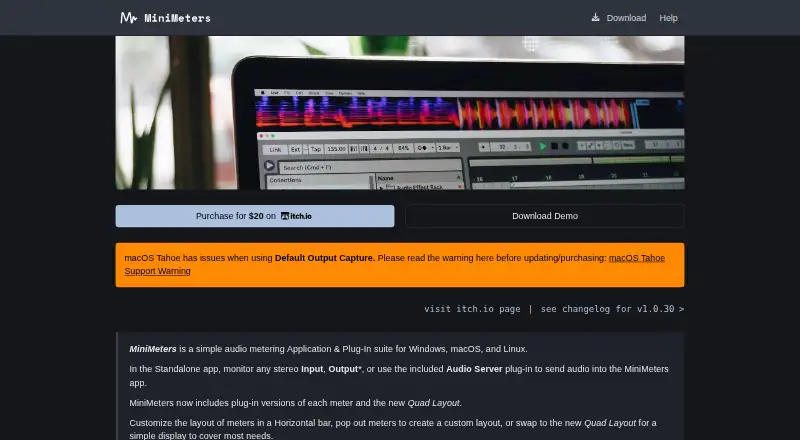Click Purchase for $20 on itch.io button

255,216
